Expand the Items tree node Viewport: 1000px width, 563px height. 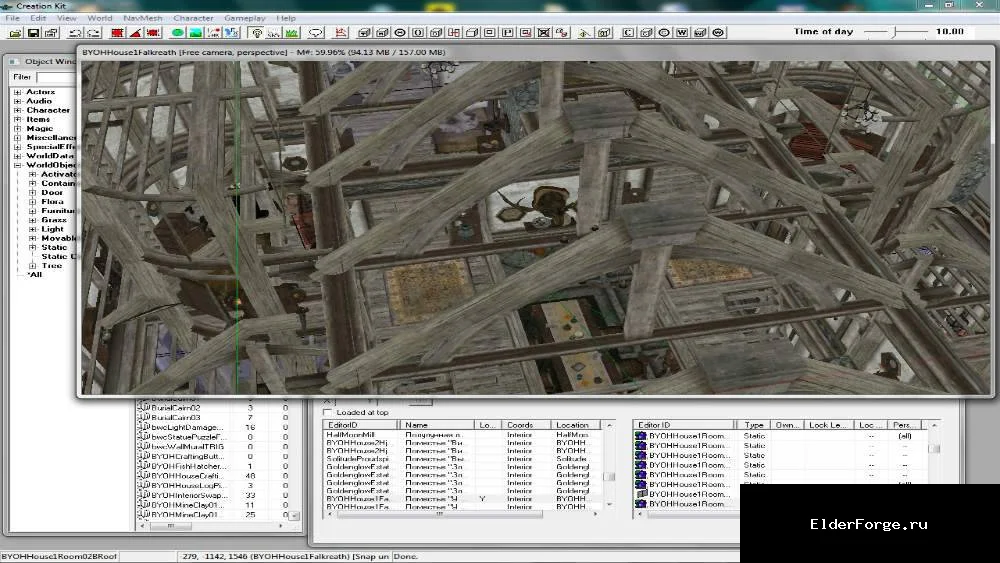[17, 119]
